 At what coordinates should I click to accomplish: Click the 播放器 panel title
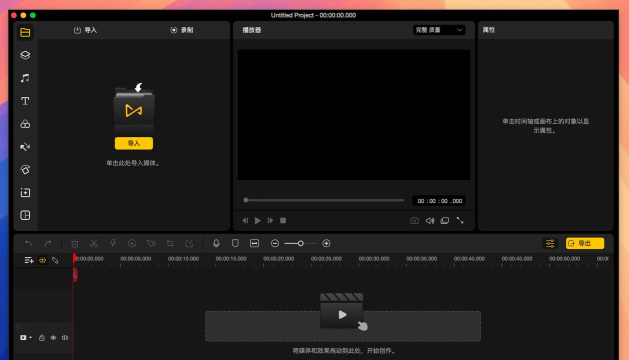[252, 30]
